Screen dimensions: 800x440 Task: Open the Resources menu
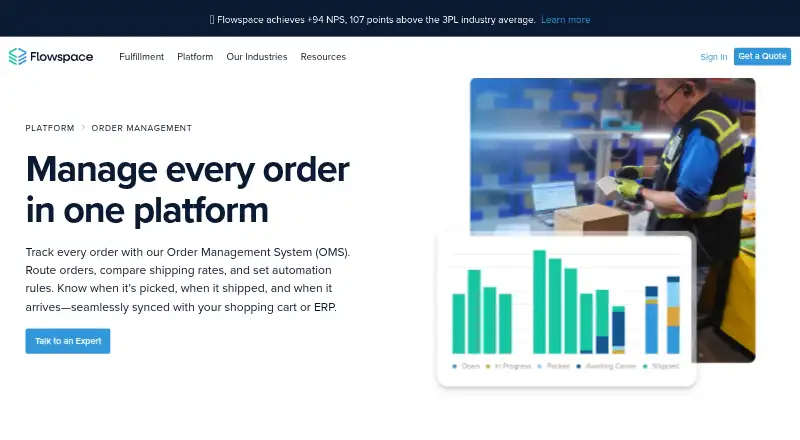tap(323, 57)
